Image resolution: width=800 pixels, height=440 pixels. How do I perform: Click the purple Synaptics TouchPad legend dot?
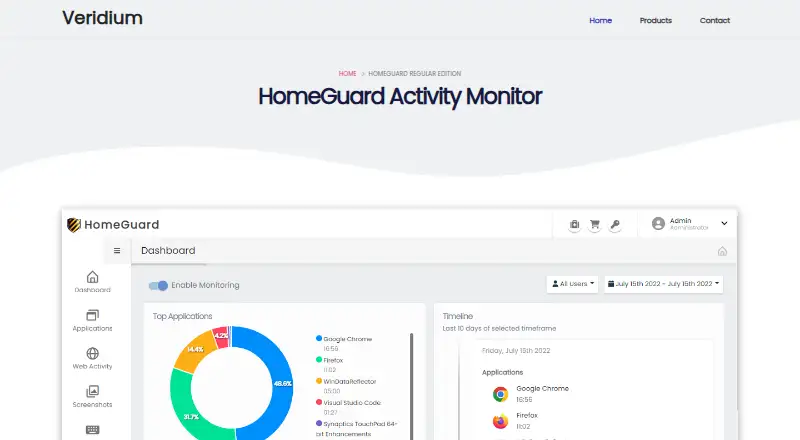coord(319,423)
